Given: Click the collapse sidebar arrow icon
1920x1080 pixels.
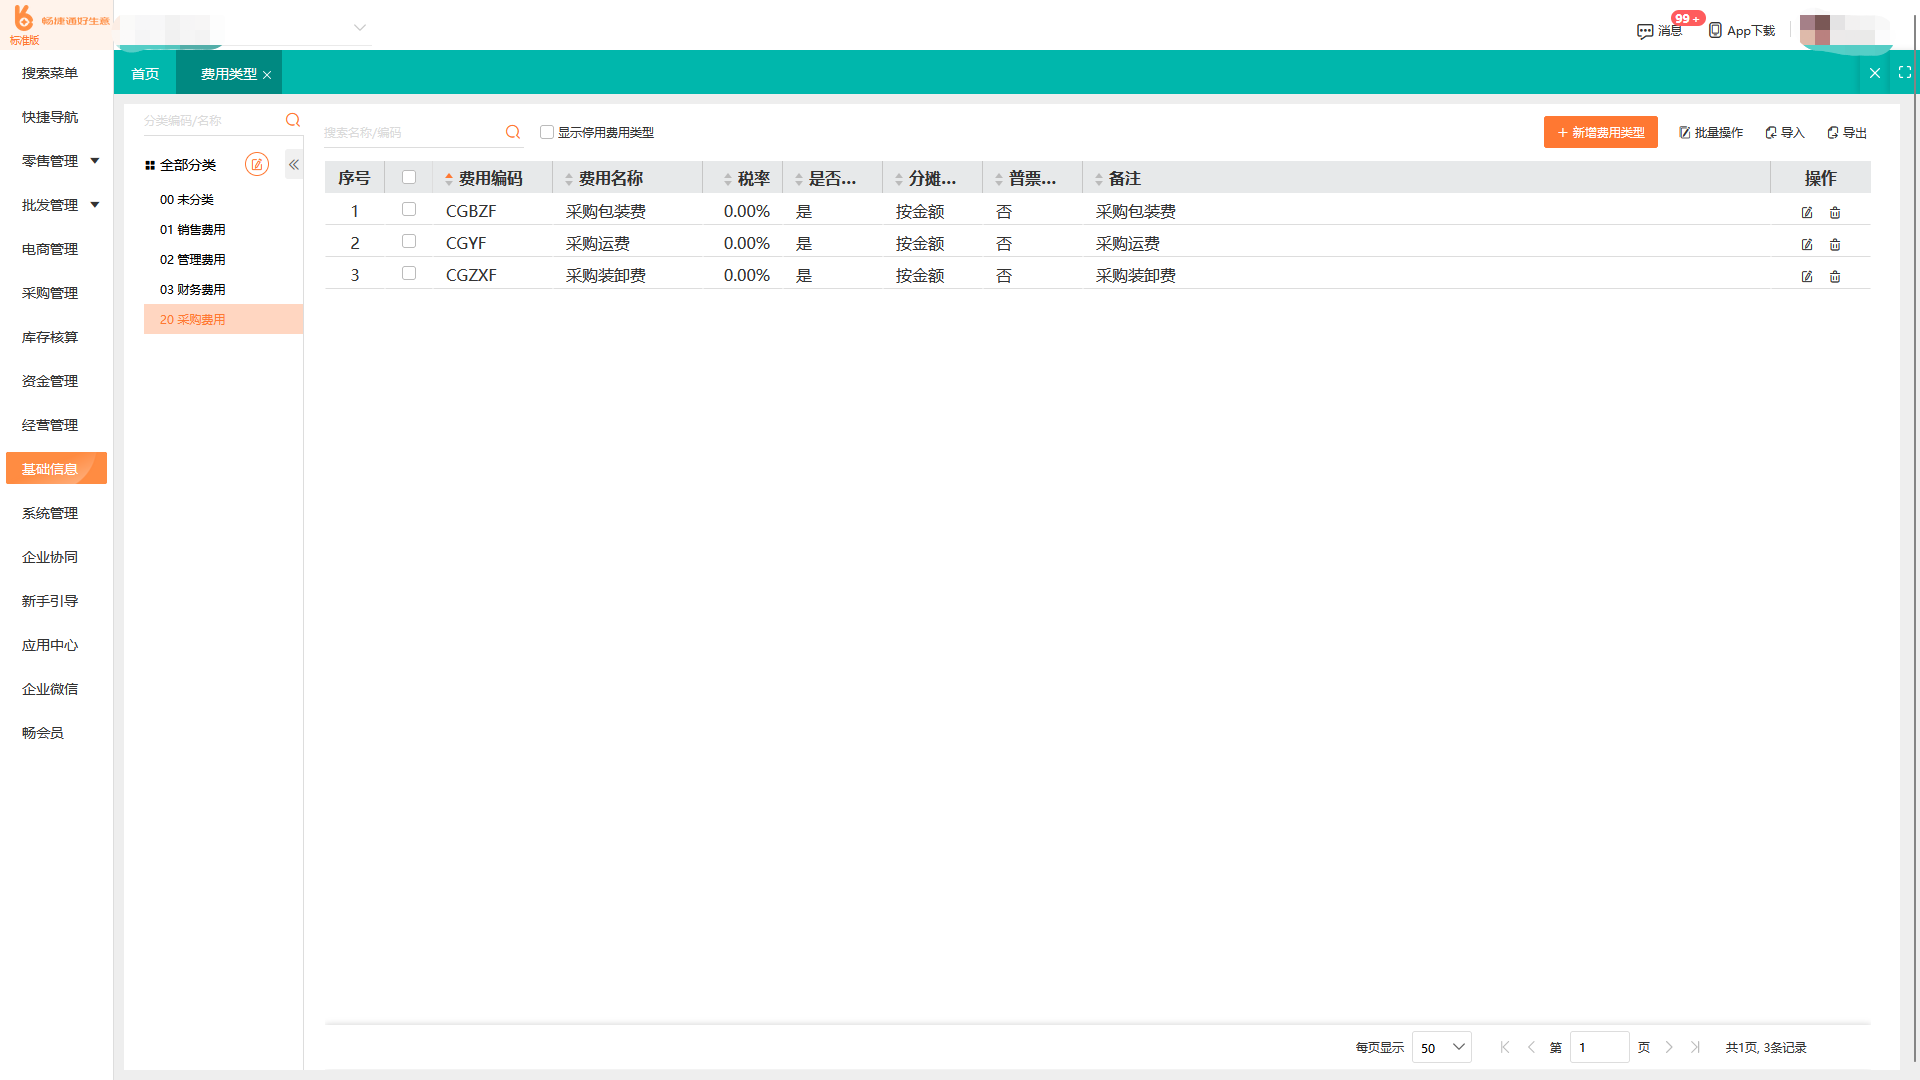Looking at the screenshot, I should coord(294,164).
